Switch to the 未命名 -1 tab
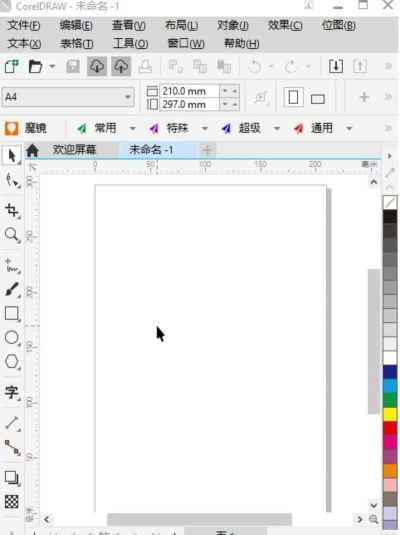 pyautogui.click(x=159, y=150)
